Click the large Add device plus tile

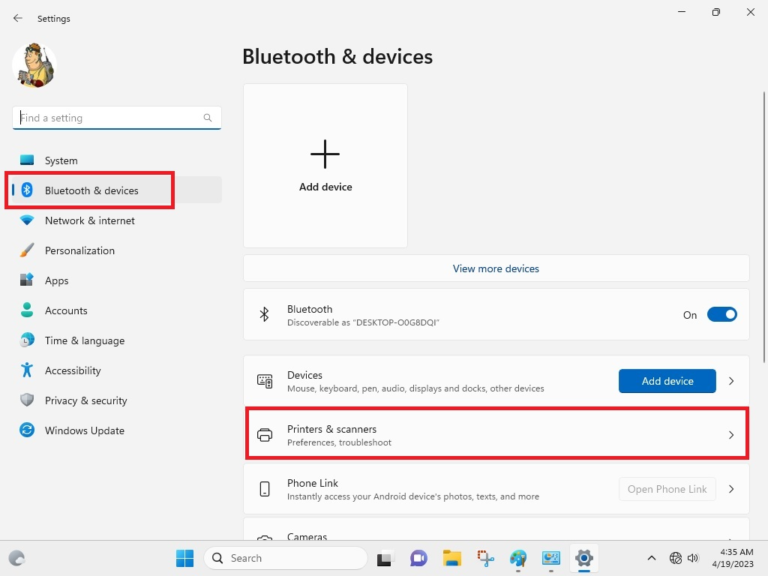[325, 166]
